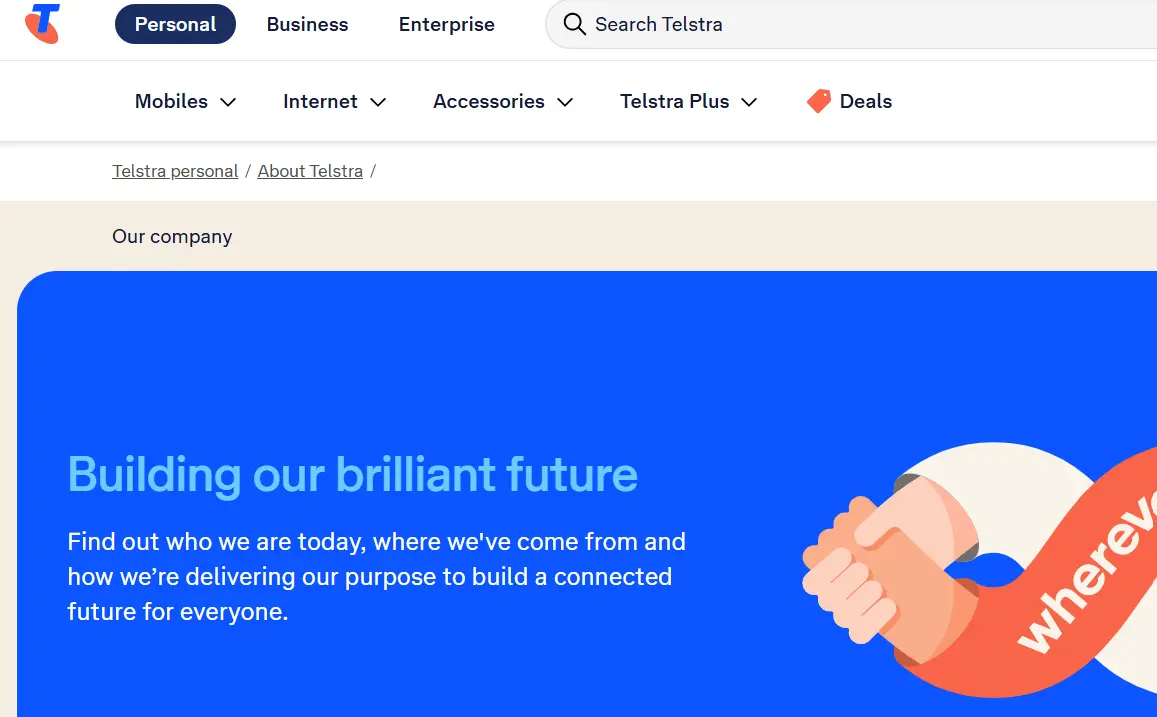
Task: Click the Our company label
Action: [x=172, y=236]
